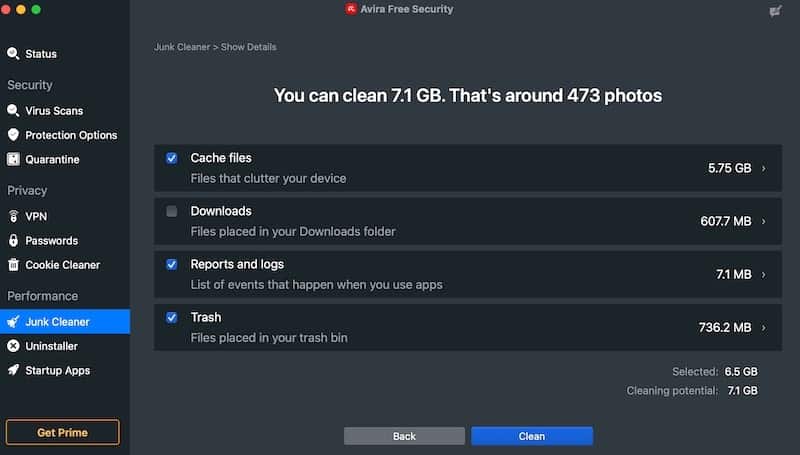Click the Quarantine box icon

(13, 159)
